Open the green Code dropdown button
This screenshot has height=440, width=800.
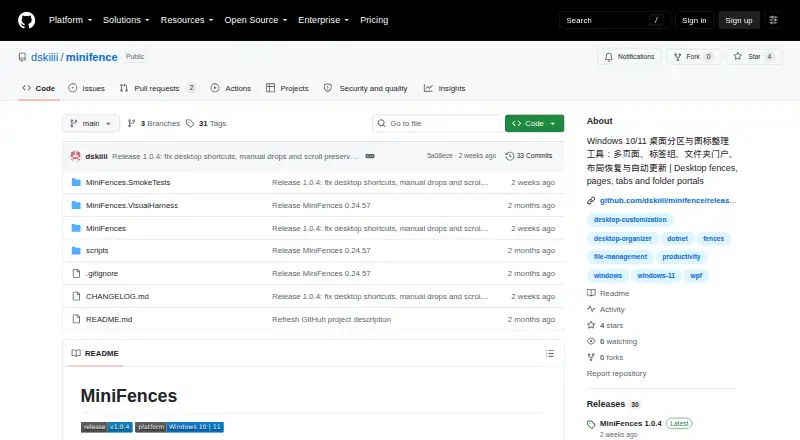(x=534, y=124)
